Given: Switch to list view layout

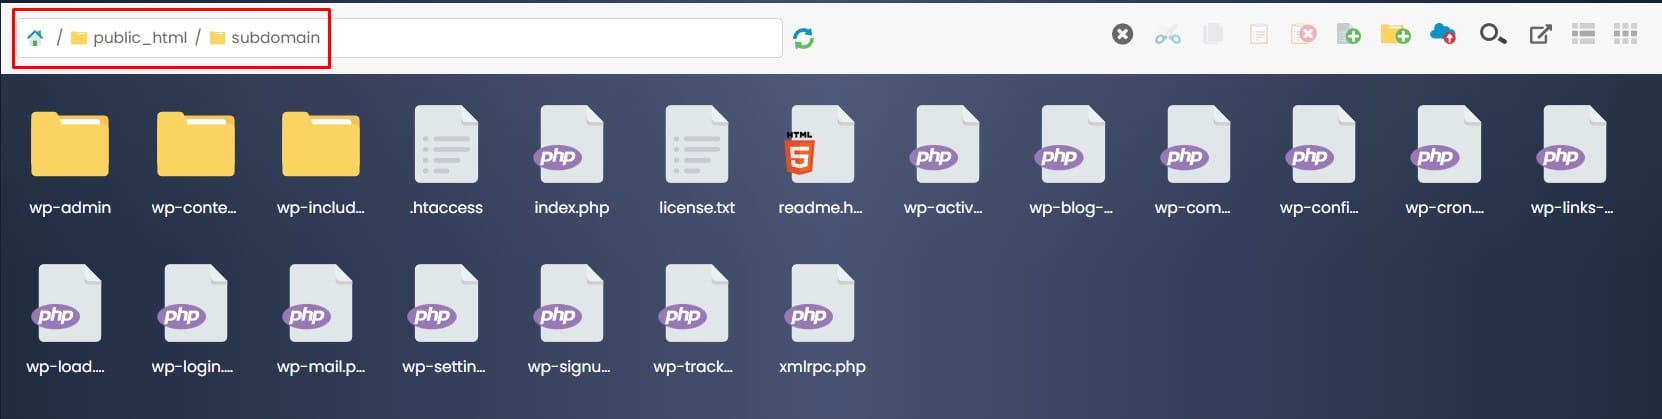Looking at the screenshot, I should pyautogui.click(x=1583, y=35).
